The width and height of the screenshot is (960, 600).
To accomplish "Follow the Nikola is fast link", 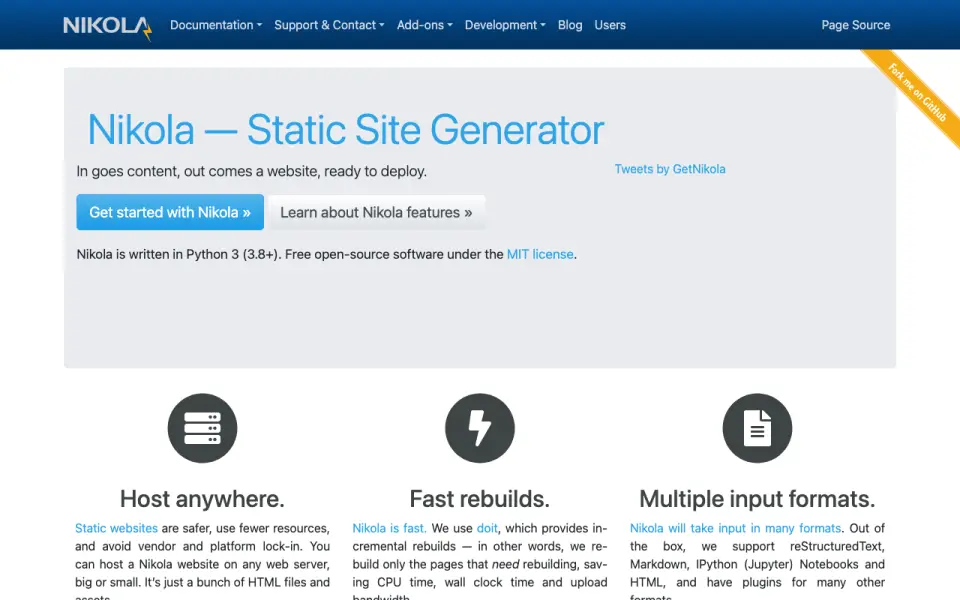I will point(389,528).
